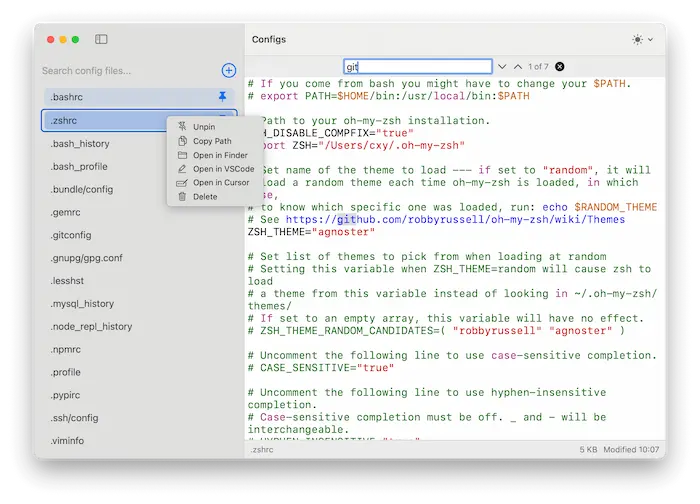Select .ssh/config from the file list
The image size is (700, 504).
click(75, 418)
